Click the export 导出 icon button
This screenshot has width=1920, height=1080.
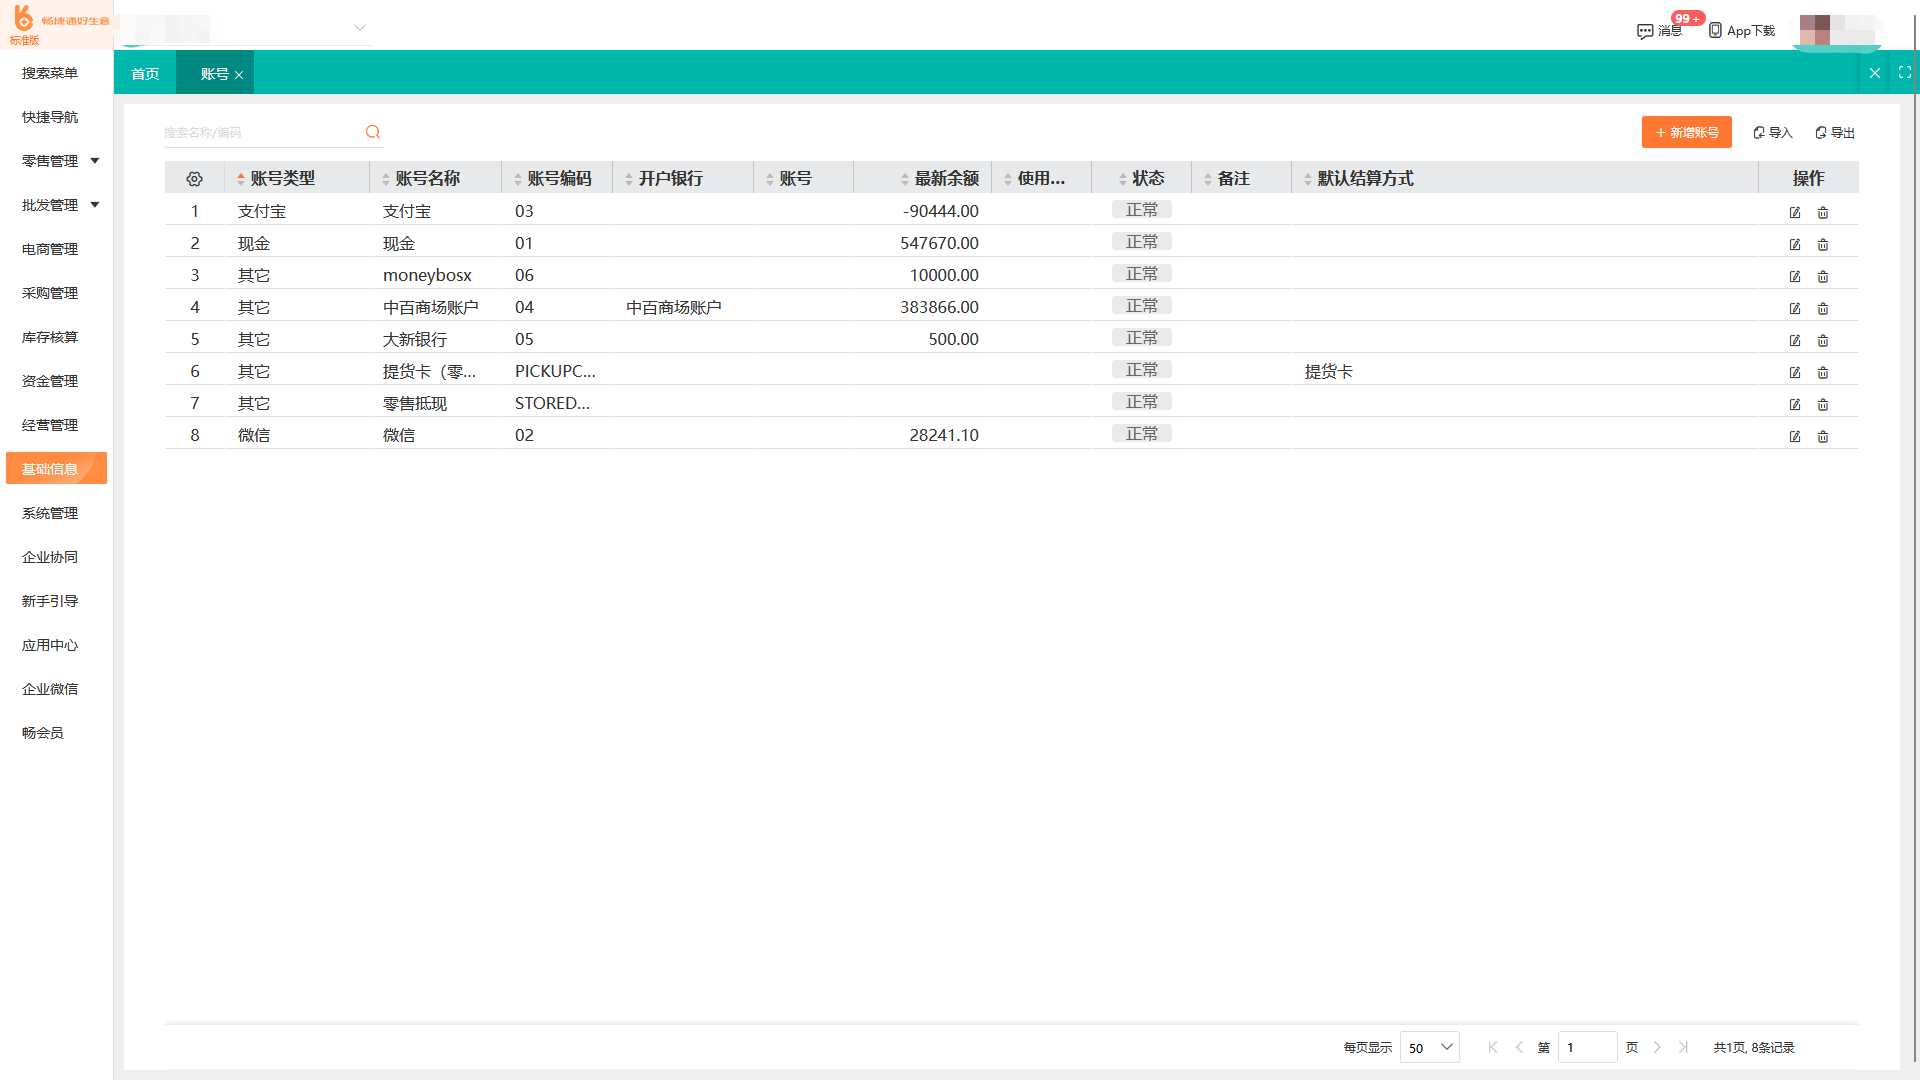(x=1836, y=132)
